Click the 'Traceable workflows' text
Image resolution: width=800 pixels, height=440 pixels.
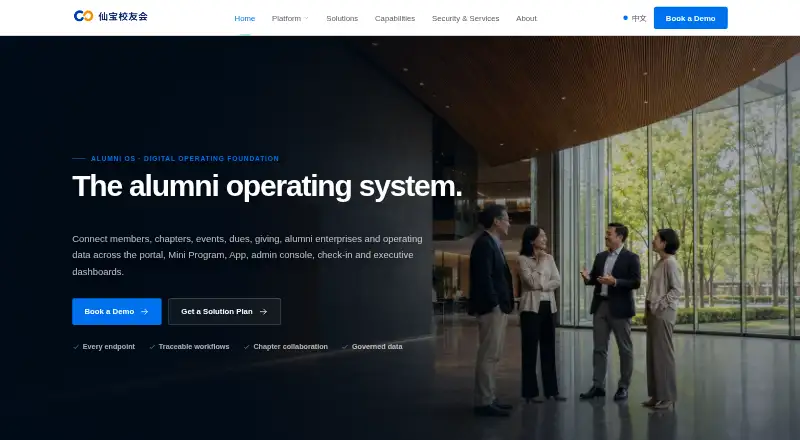pyautogui.click(x=194, y=347)
